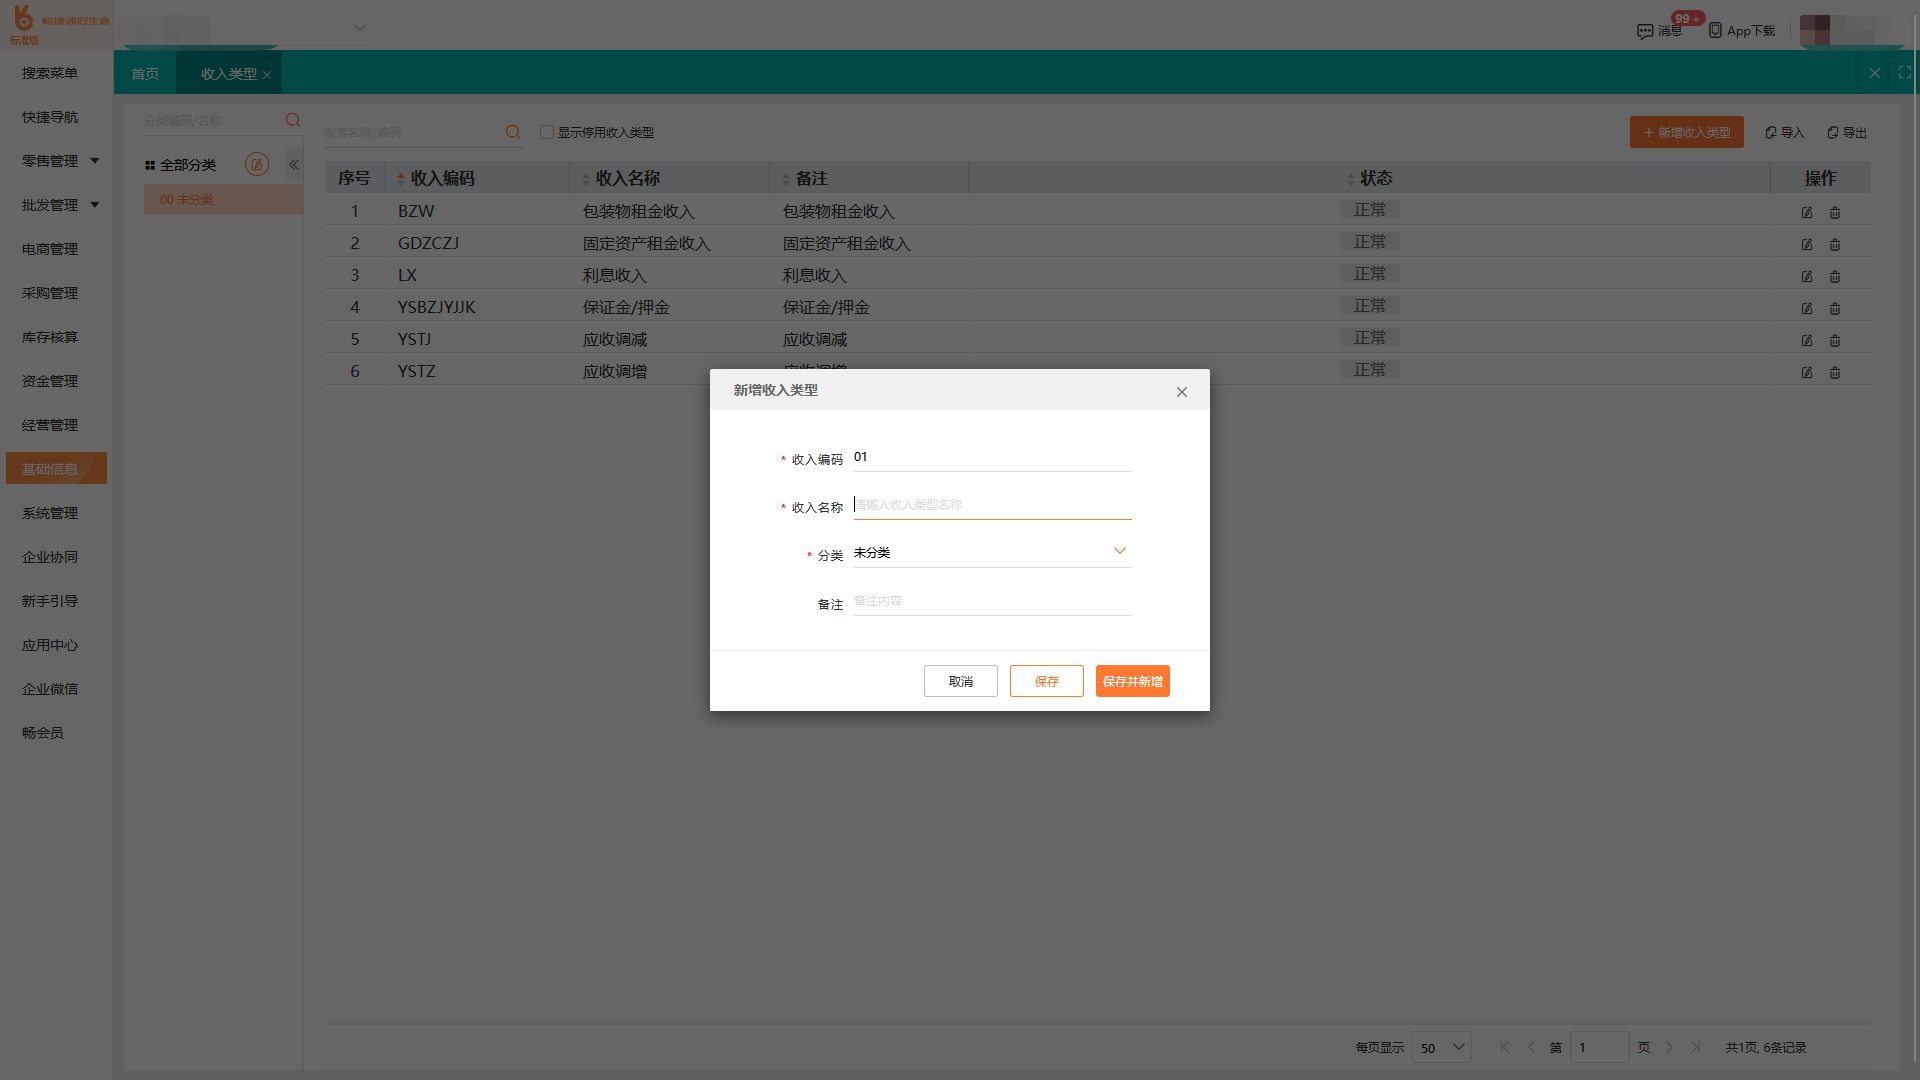Click the 保存并新增 button
Screen dimensions: 1920x1080
point(1133,680)
